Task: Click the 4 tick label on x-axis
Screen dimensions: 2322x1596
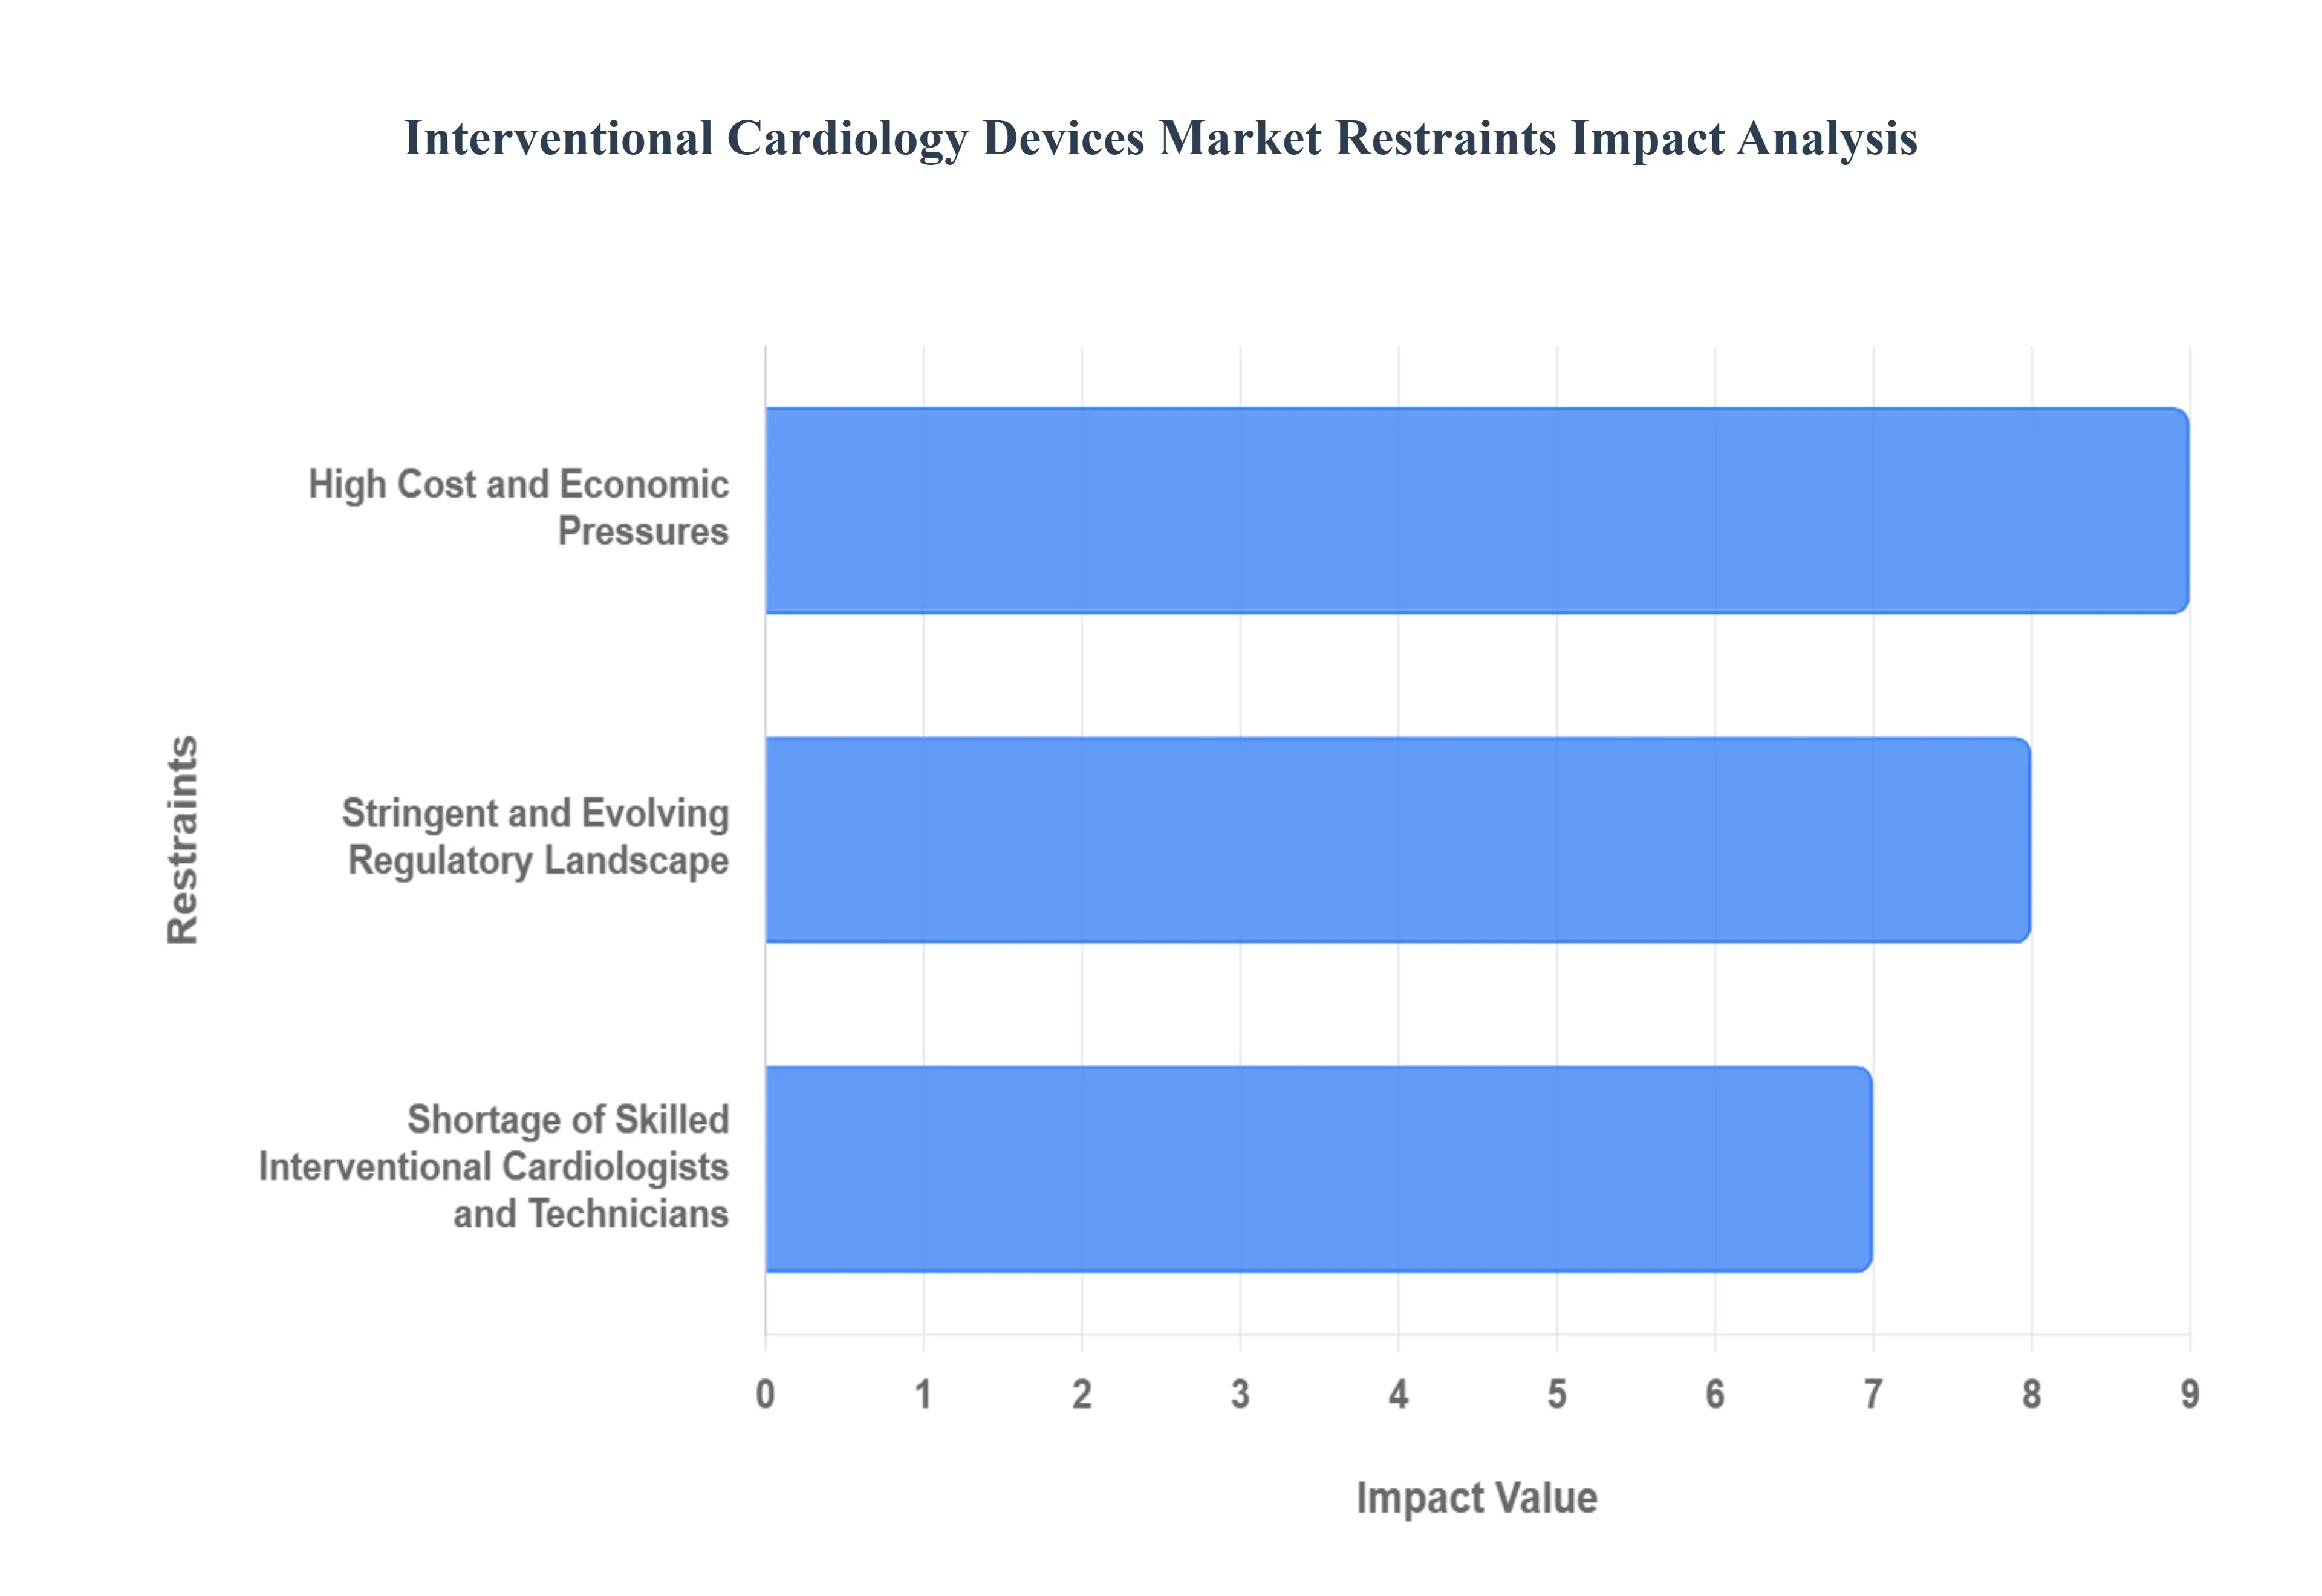Action: pyautogui.click(x=1398, y=1394)
